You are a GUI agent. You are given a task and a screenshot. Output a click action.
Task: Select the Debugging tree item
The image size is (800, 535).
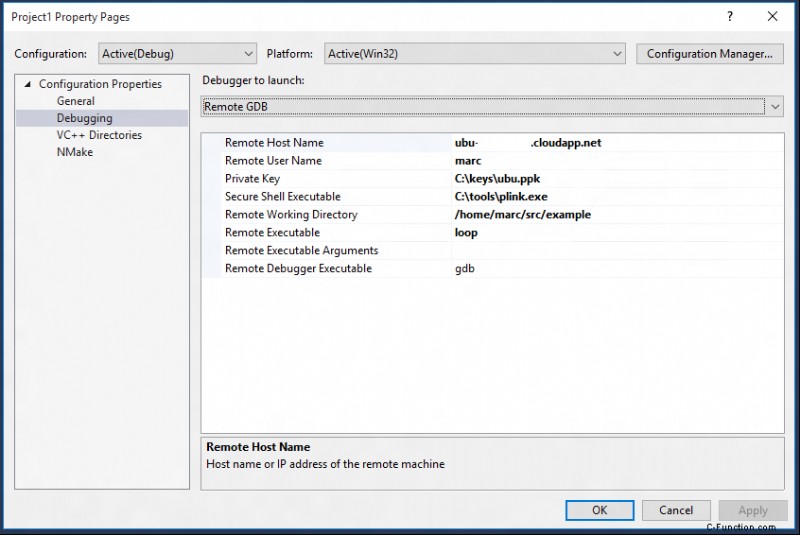click(x=84, y=118)
